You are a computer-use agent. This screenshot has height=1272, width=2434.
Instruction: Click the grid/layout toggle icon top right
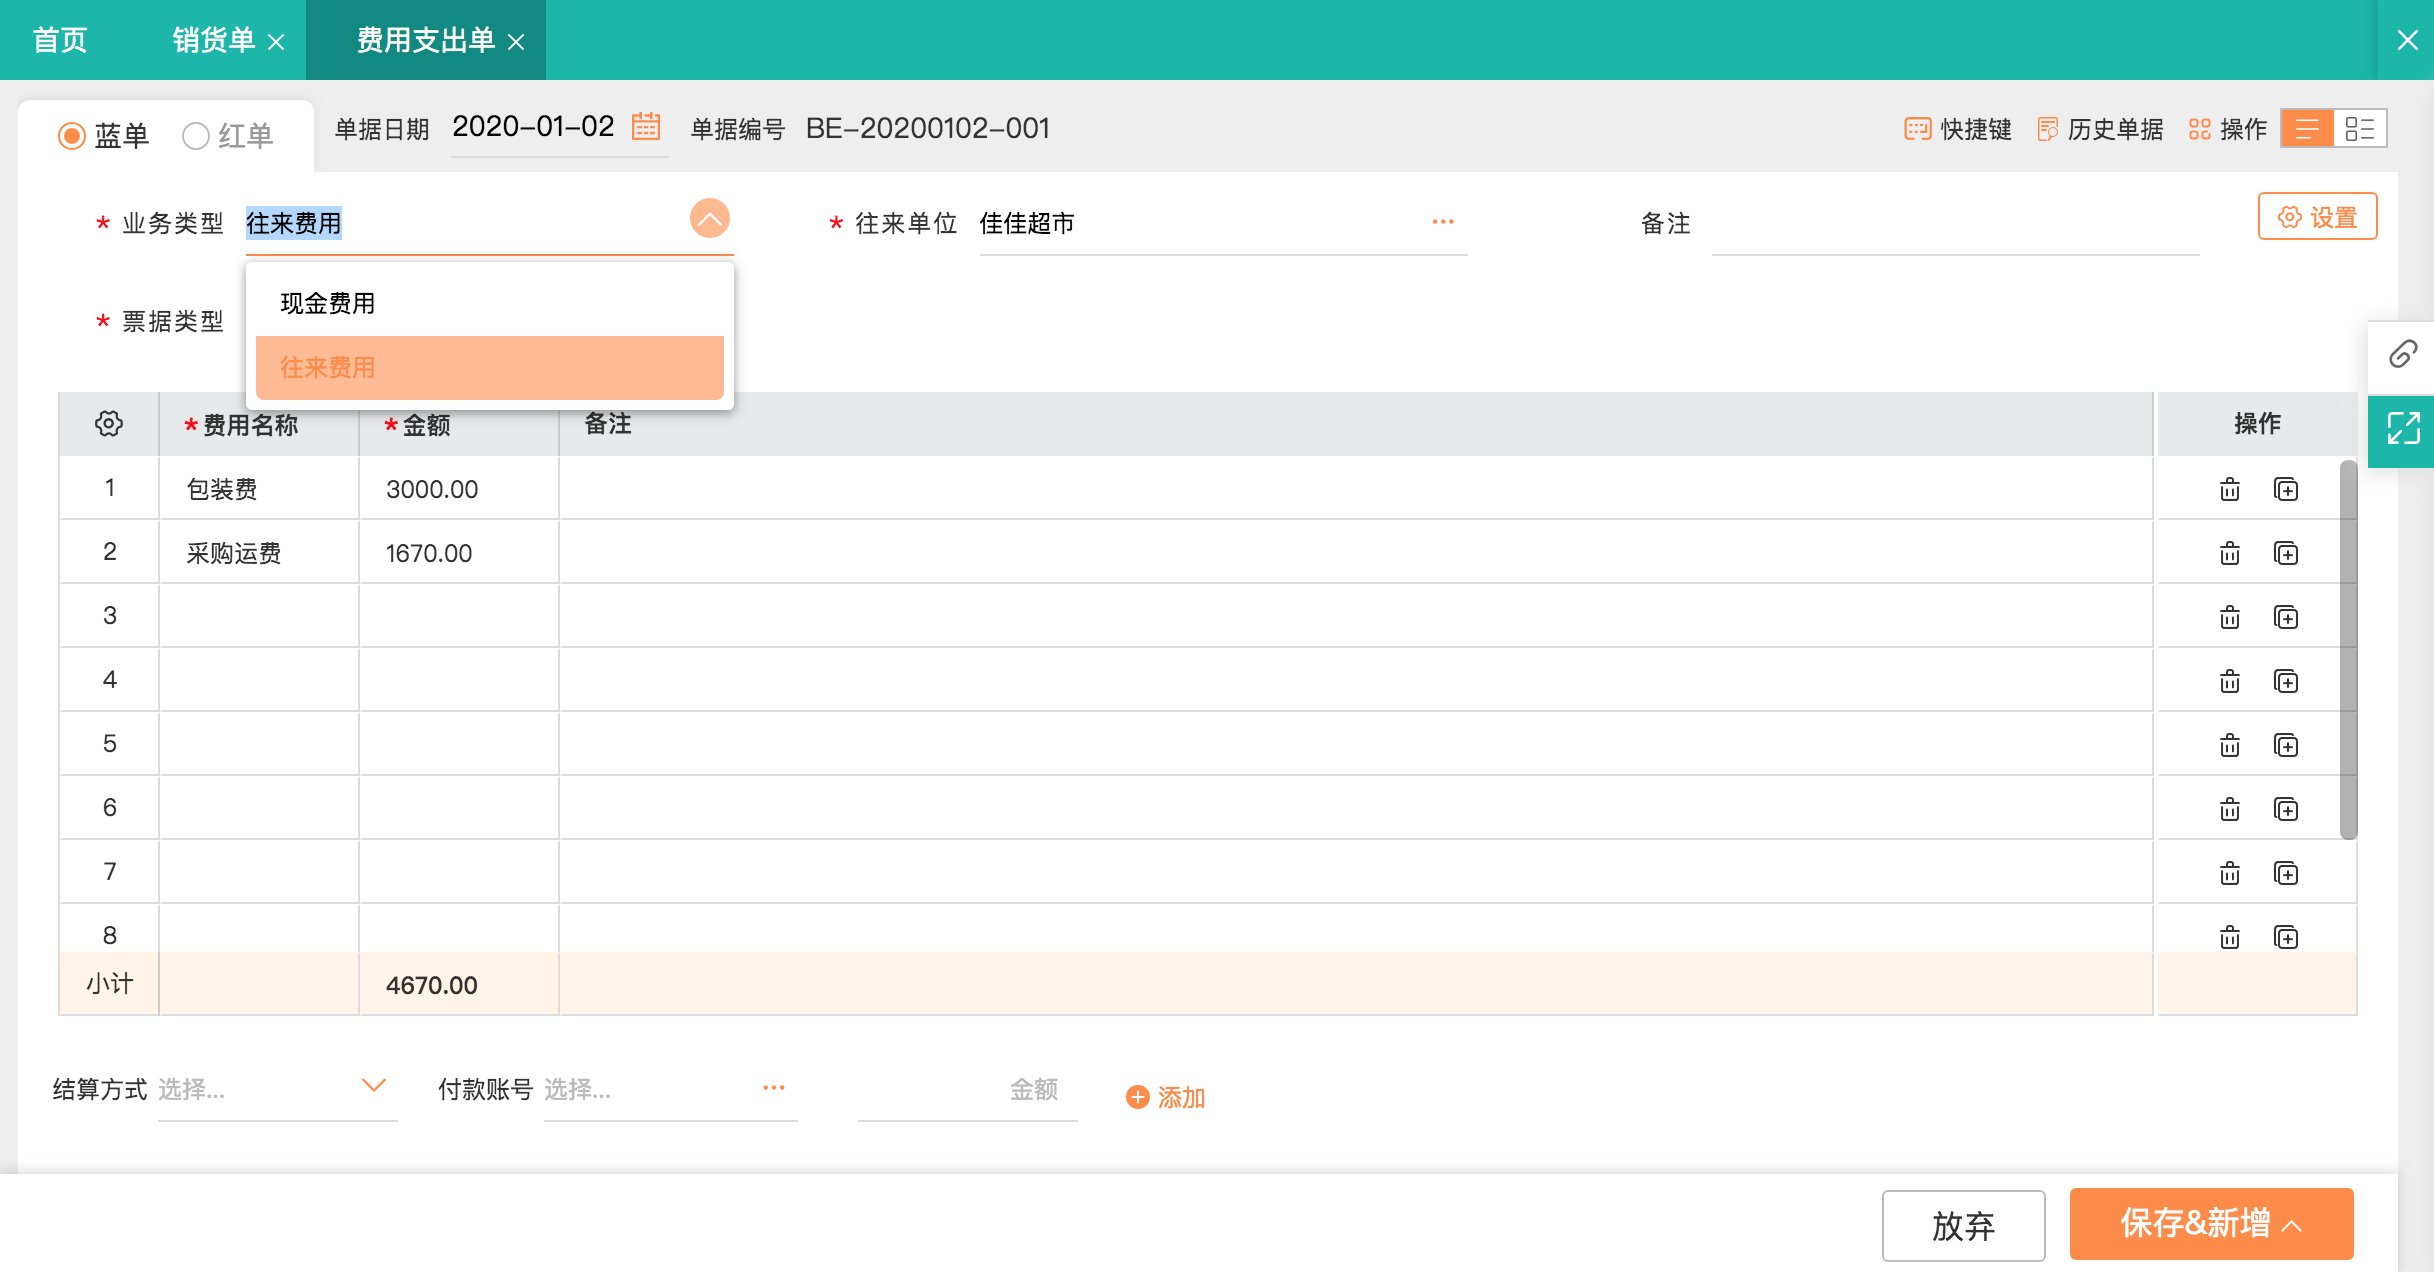[2366, 130]
